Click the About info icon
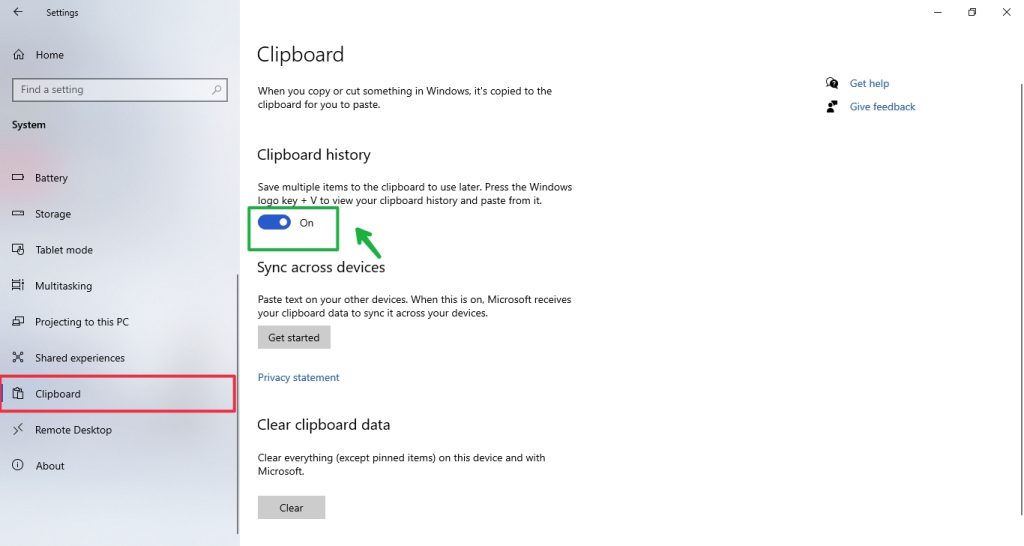The image size is (1024, 546). point(18,465)
